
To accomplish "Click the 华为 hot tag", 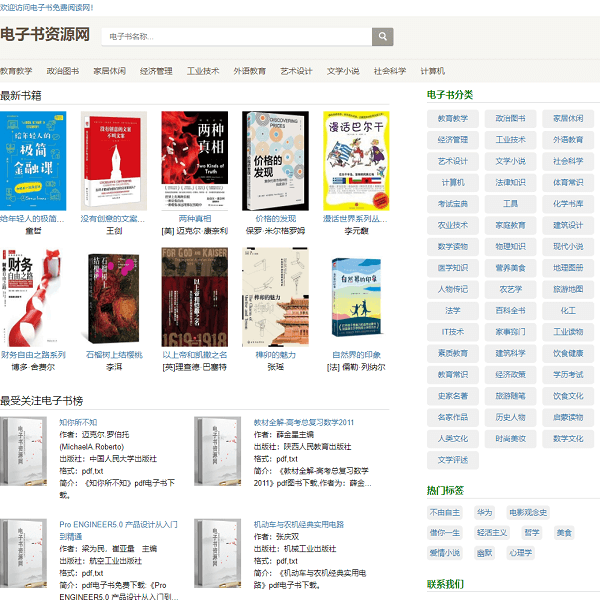I will click(x=484, y=512).
